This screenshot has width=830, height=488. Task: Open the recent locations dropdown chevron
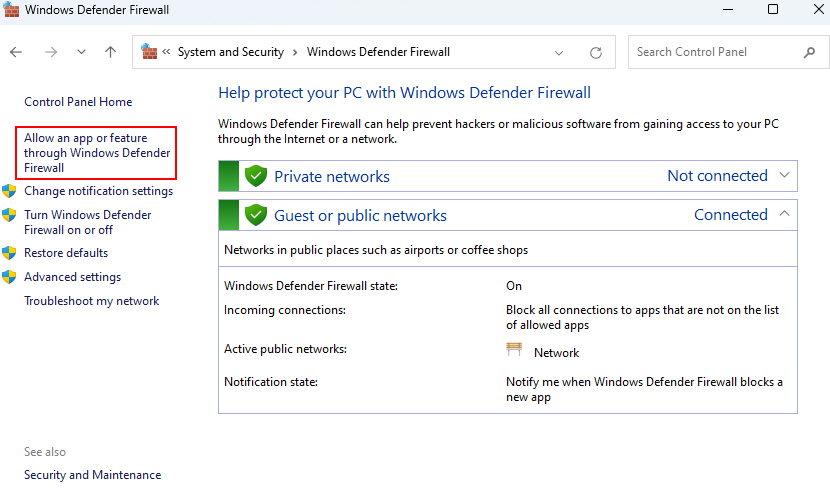pyautogui.click(x=81, y=52)
